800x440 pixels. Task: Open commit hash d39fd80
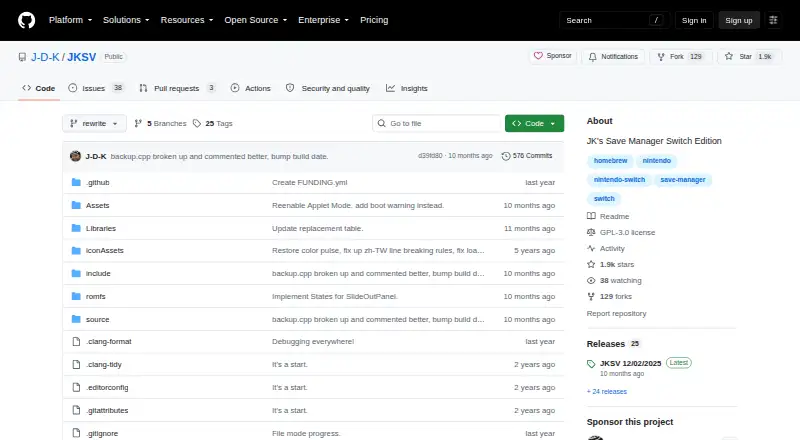tap(430, 156)
